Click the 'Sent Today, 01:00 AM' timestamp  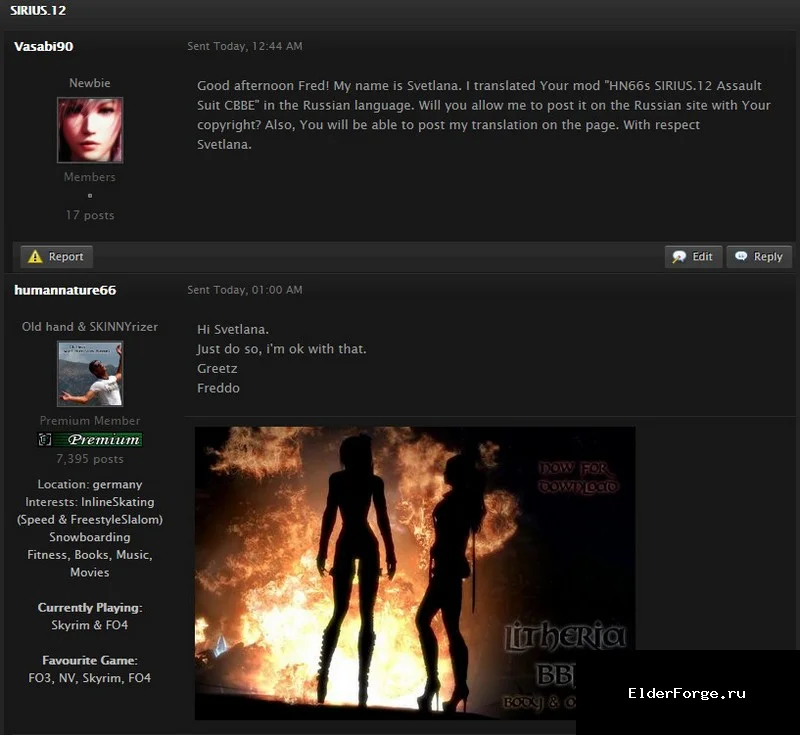[x=245, y=290]
